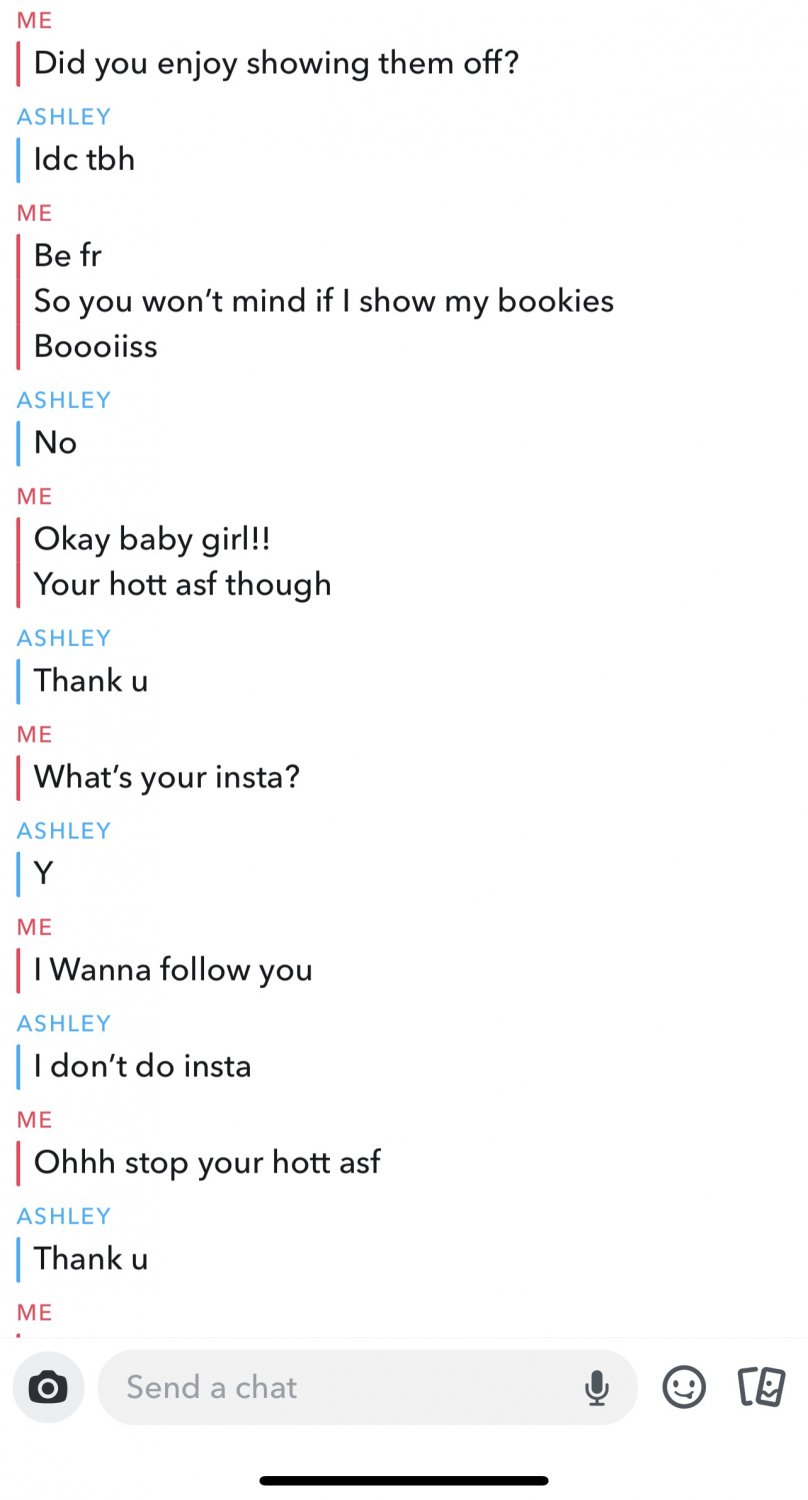This screenshot has width=808, height=1500.
Task: Select Ashley's "I don't do insta" message
Action: click(142, 1066)
